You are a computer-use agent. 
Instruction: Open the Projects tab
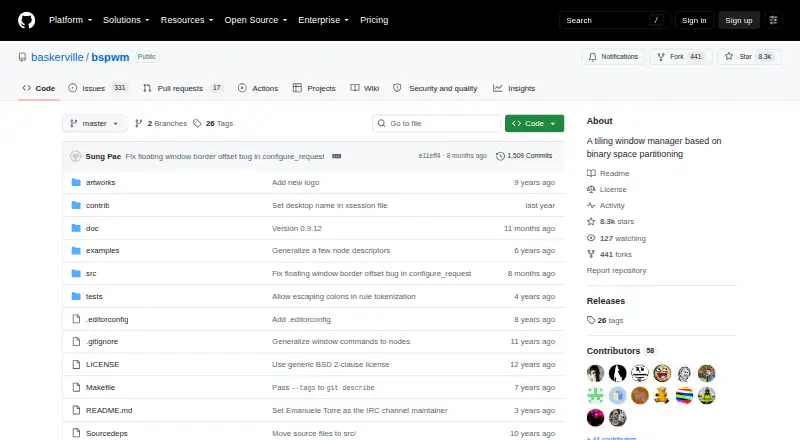(x=314, y=88)
